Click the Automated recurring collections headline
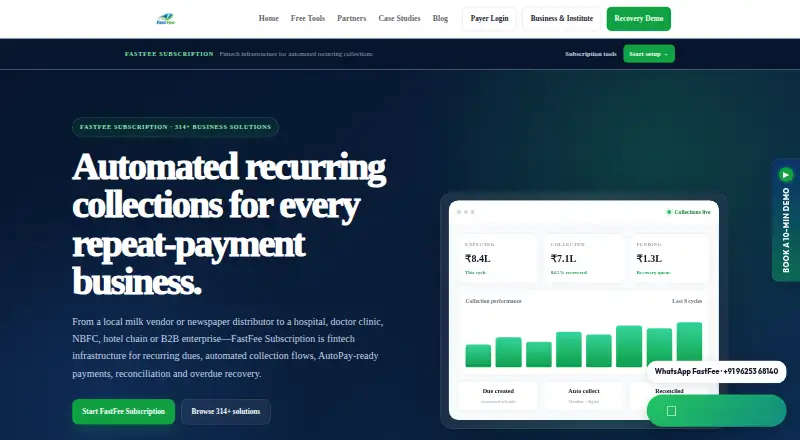 point(229,224)
